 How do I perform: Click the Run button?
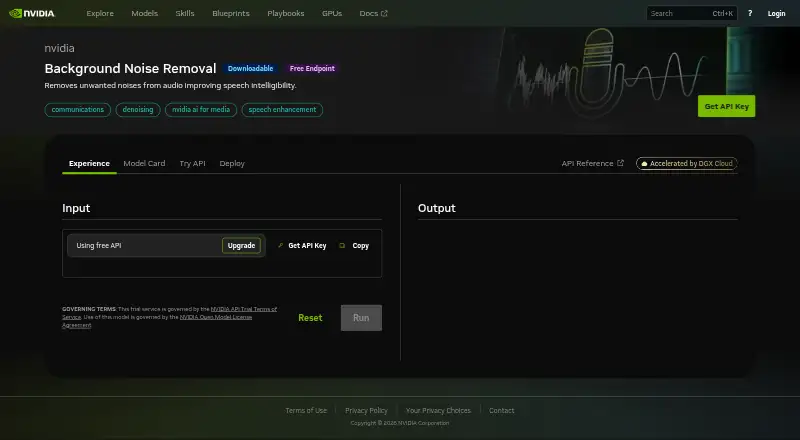coord(361,317)
